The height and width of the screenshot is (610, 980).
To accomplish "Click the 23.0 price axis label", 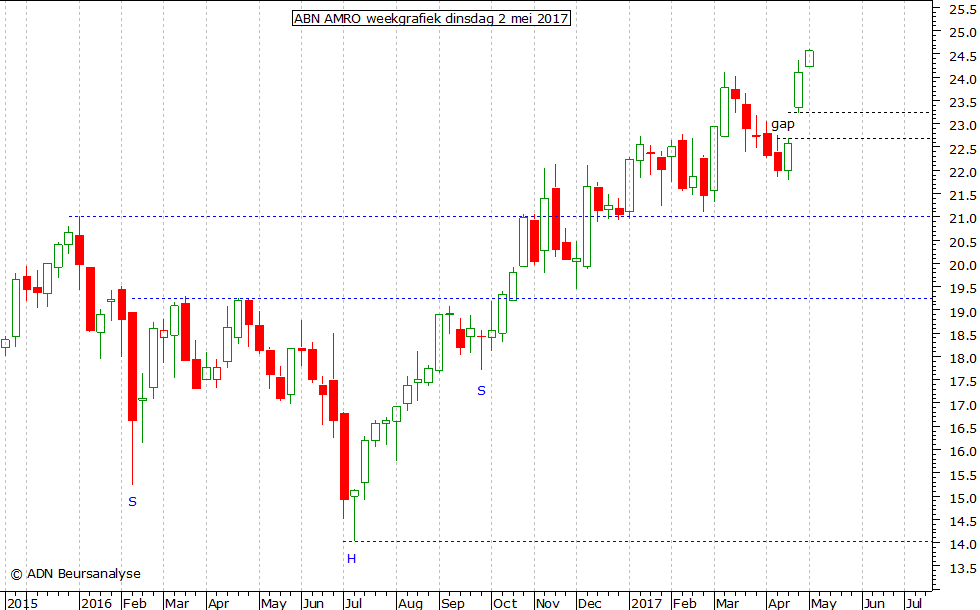I will (962, 126).
